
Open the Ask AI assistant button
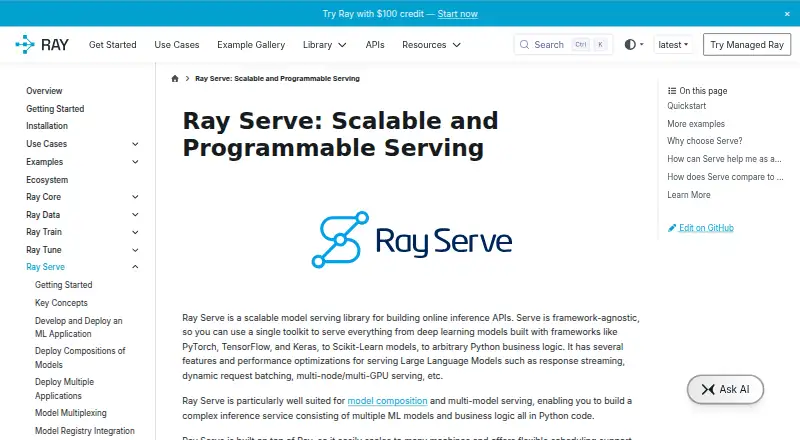click(725, 389)
